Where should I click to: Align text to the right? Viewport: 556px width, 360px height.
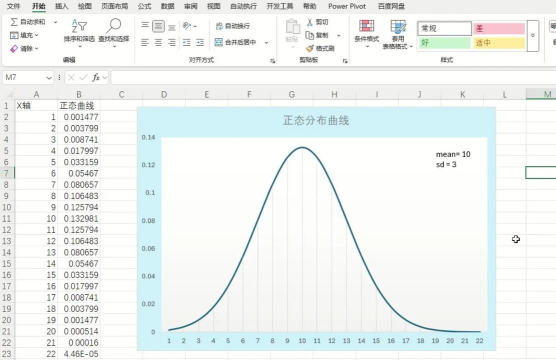tap(172, 43)
